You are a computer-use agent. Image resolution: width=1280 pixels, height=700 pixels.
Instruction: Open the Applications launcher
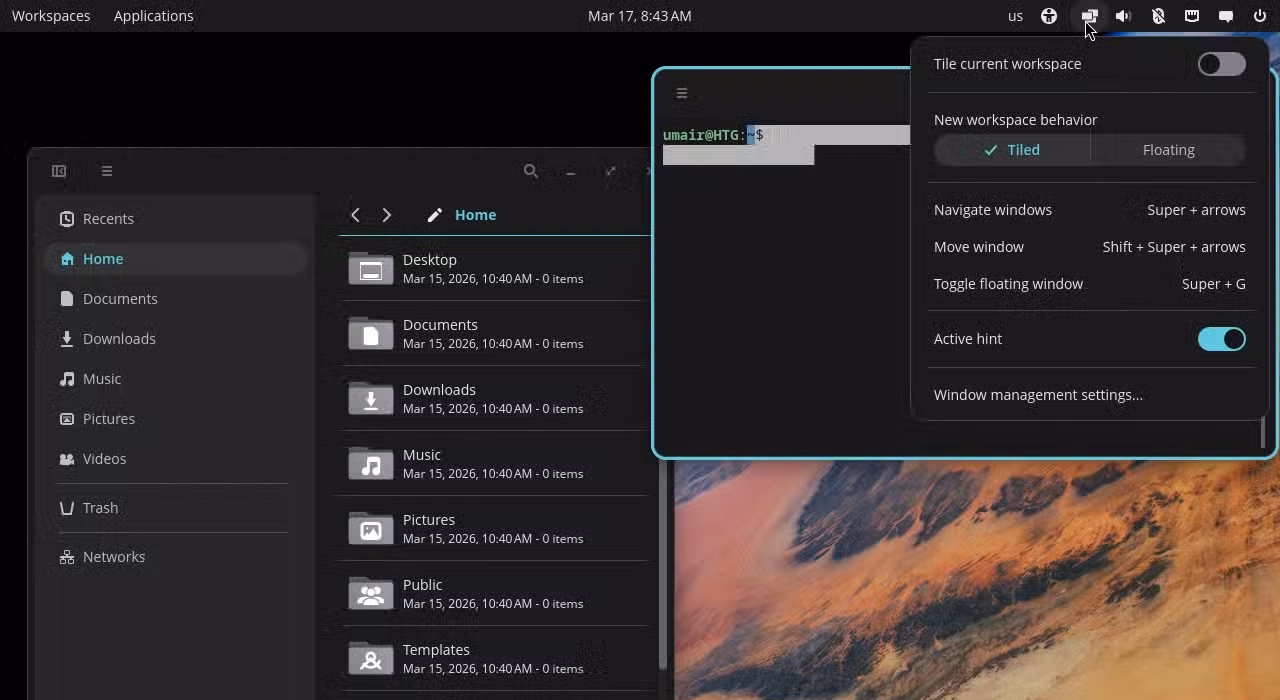coord(154,16)
